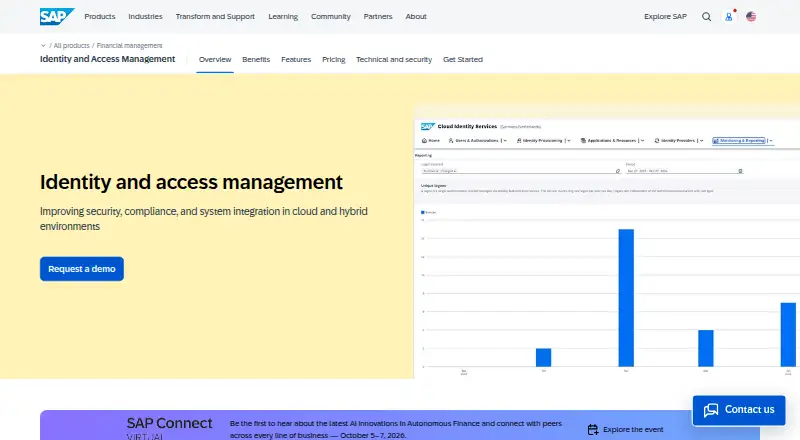Switch to the Features tab
Viewport: 800px width, 440px height.
tap(296, 59)
